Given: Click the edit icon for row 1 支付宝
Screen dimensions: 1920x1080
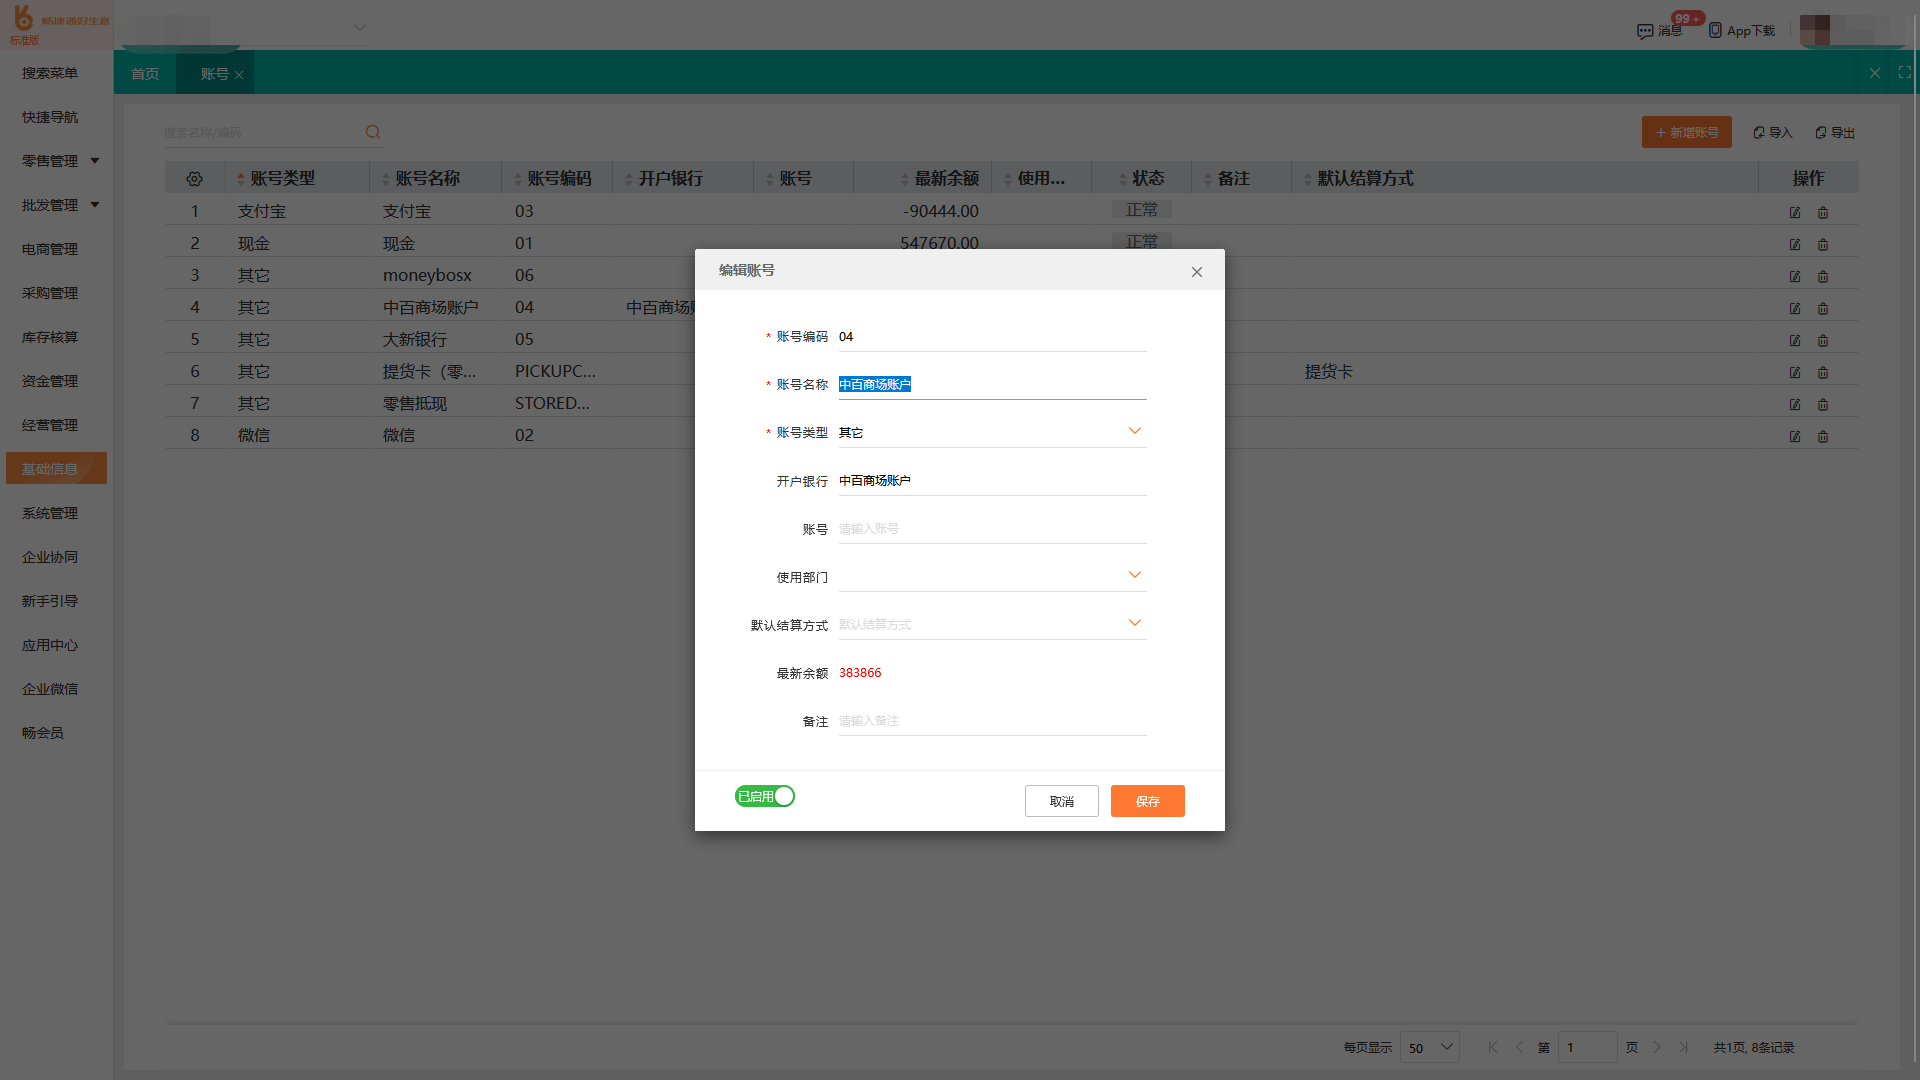Looking at the screenshot, I should tap(1795, 212).
